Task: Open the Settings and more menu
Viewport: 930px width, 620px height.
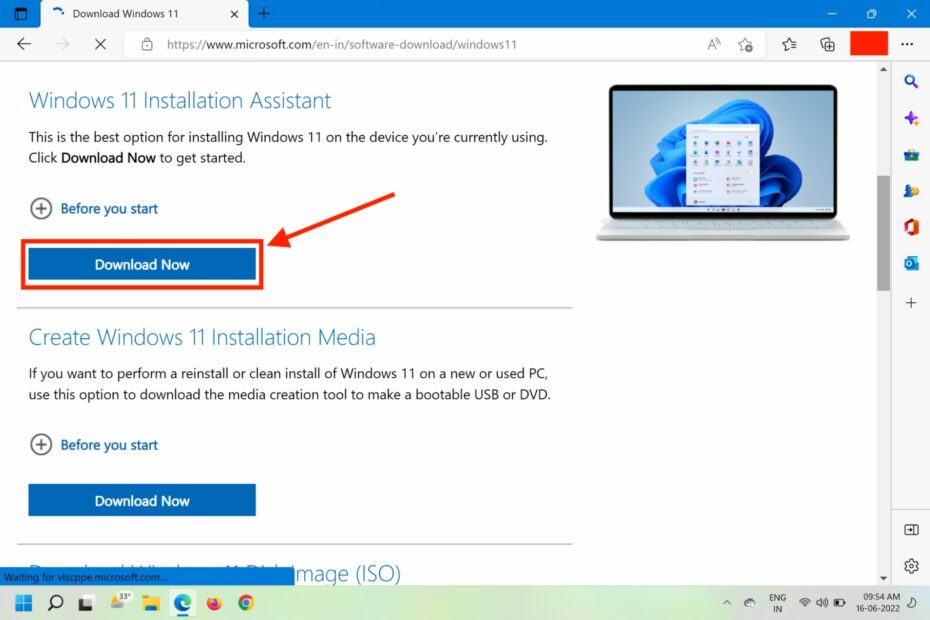Action: pyautogui.click(x=907, y=44)
